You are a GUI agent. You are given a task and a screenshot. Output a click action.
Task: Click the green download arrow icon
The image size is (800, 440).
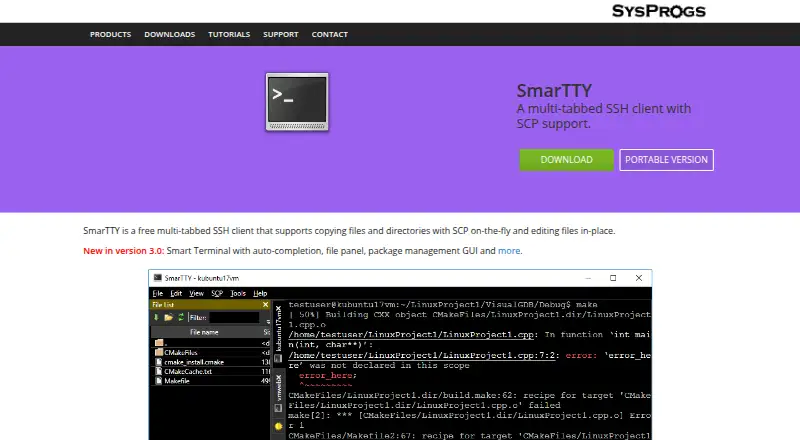(x=156, y=317)
